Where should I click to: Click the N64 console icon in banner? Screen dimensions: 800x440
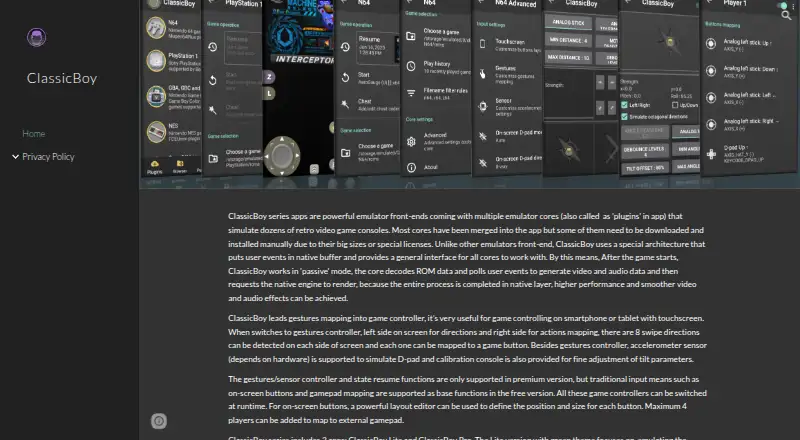tap(156, 28)
